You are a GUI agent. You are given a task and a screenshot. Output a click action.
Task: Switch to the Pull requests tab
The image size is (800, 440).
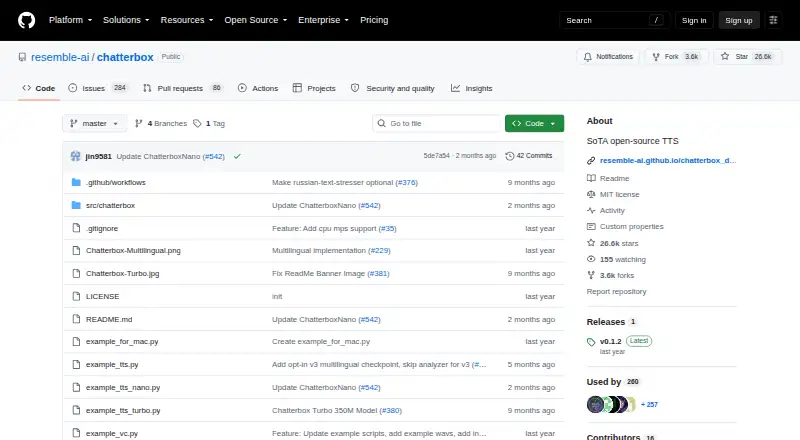click(x=182, y=88)
